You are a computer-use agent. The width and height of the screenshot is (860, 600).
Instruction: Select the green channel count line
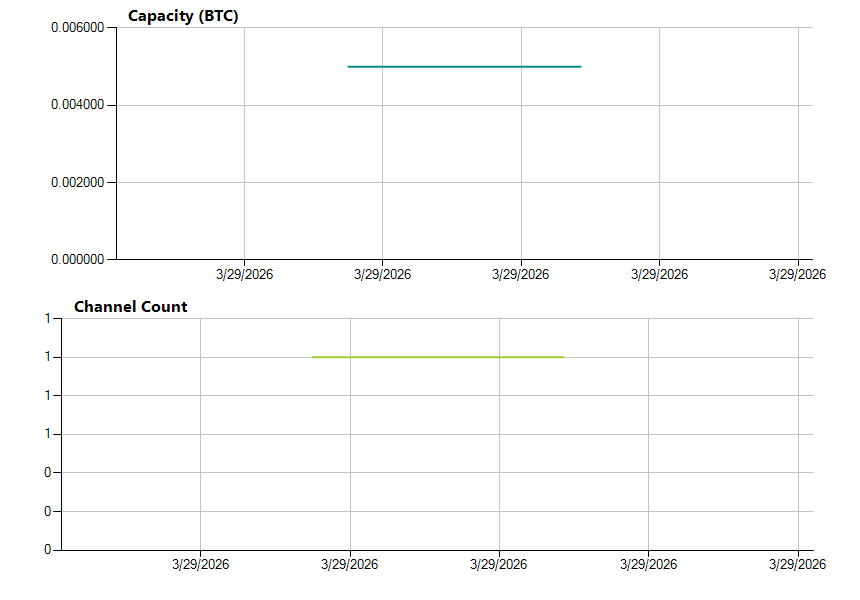pos(438,357)
